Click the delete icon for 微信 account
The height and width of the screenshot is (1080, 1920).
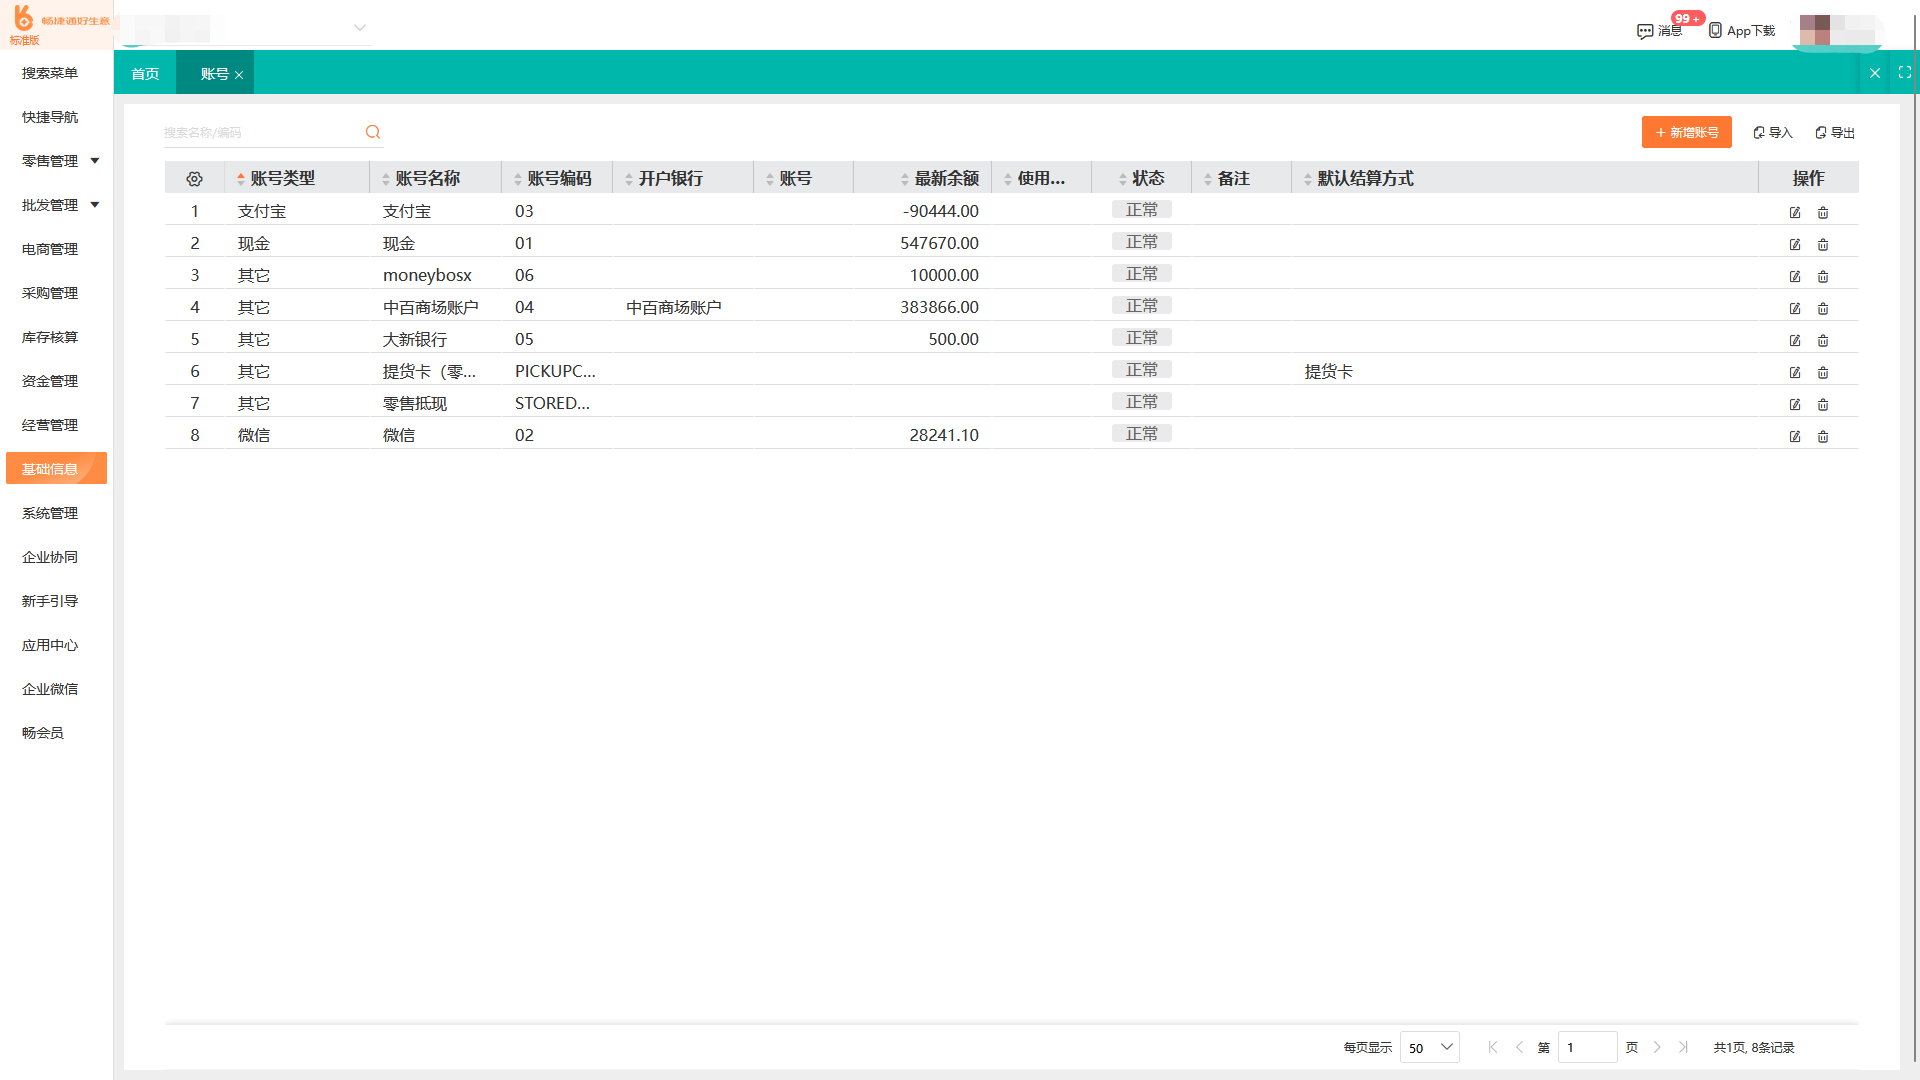point(1822,435)
